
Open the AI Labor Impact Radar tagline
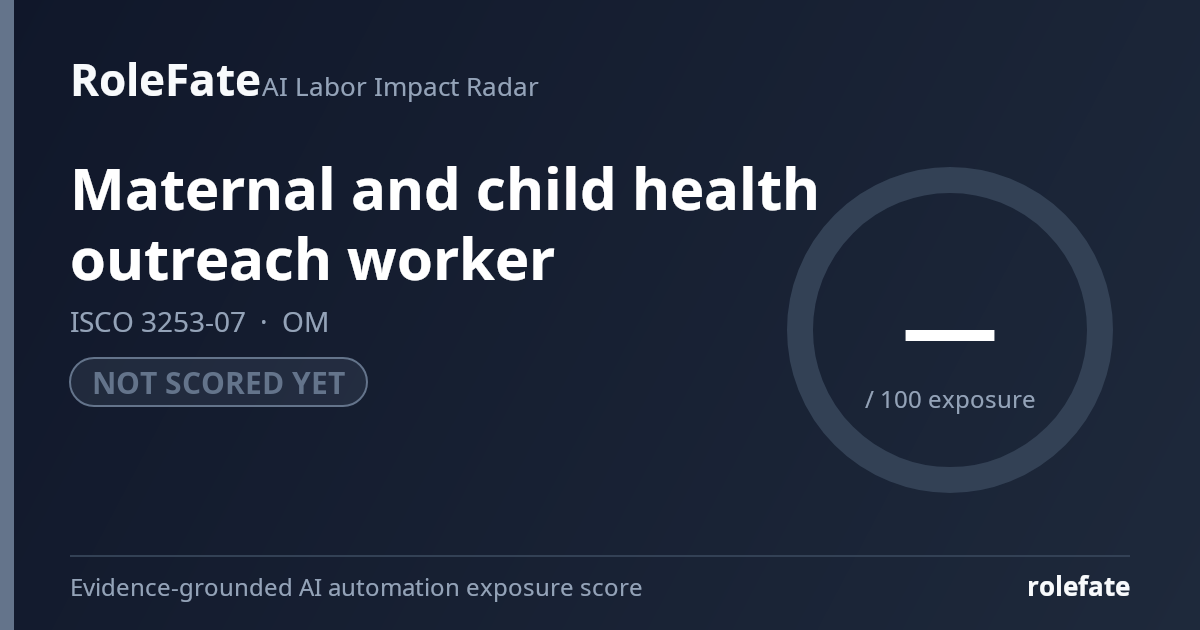[400, 87]
